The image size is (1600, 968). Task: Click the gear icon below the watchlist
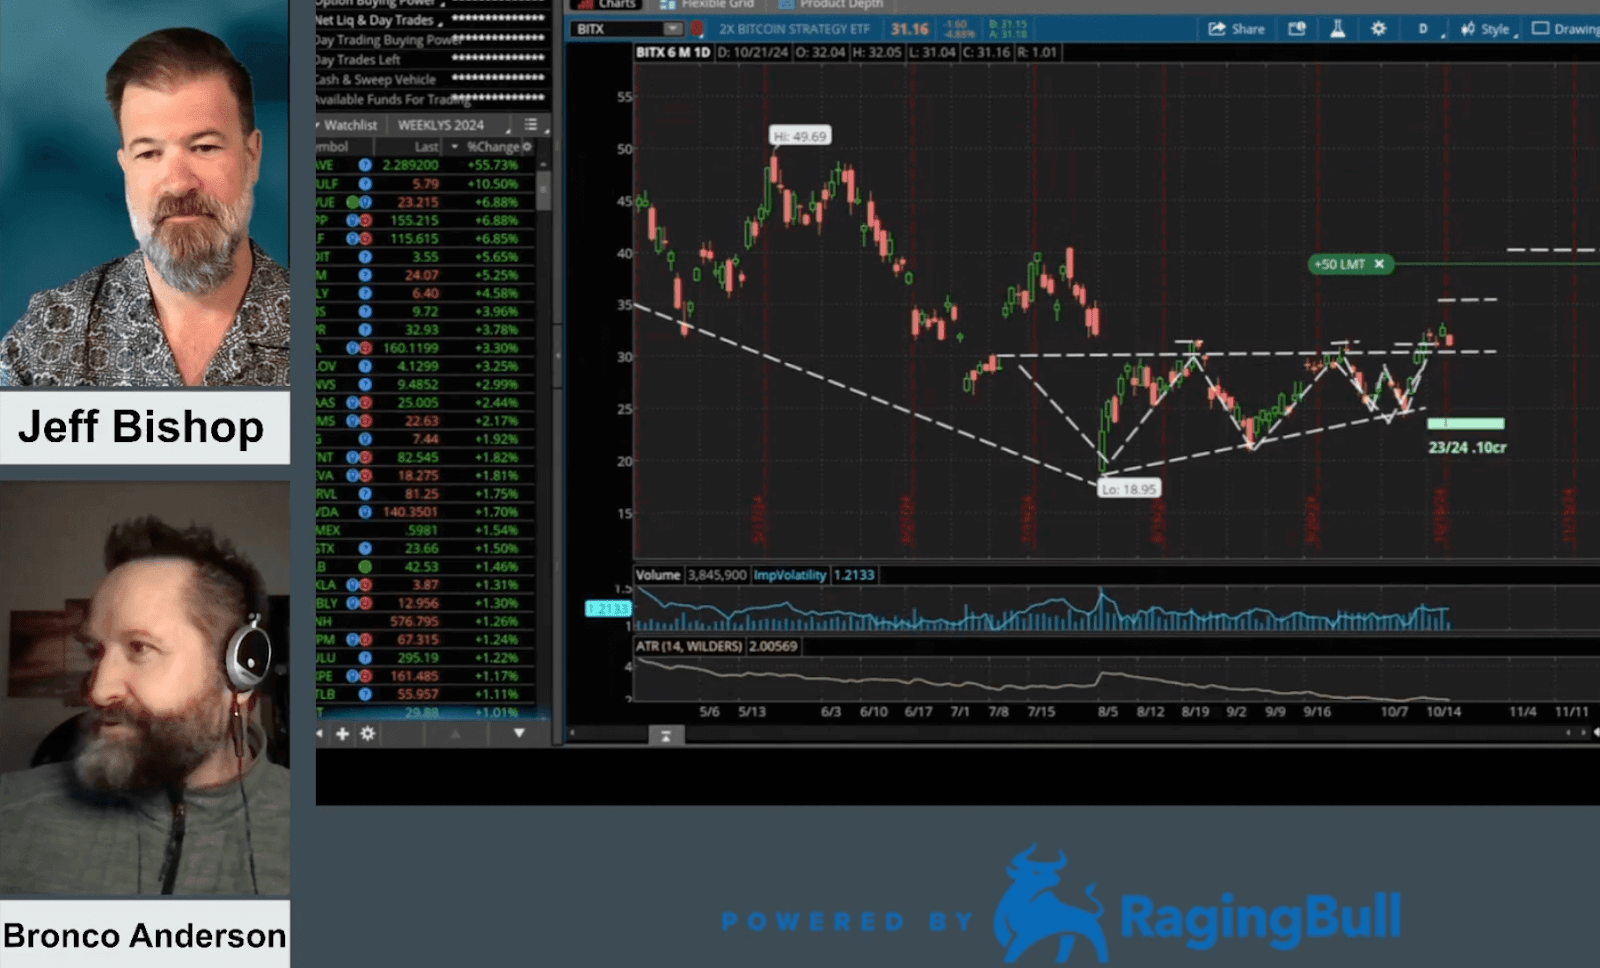pos(368,734)
